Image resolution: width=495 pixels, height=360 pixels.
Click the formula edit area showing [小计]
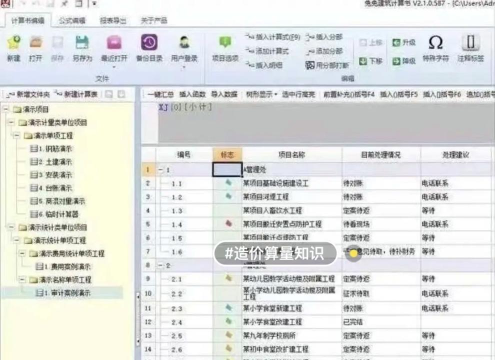(326, 123)
